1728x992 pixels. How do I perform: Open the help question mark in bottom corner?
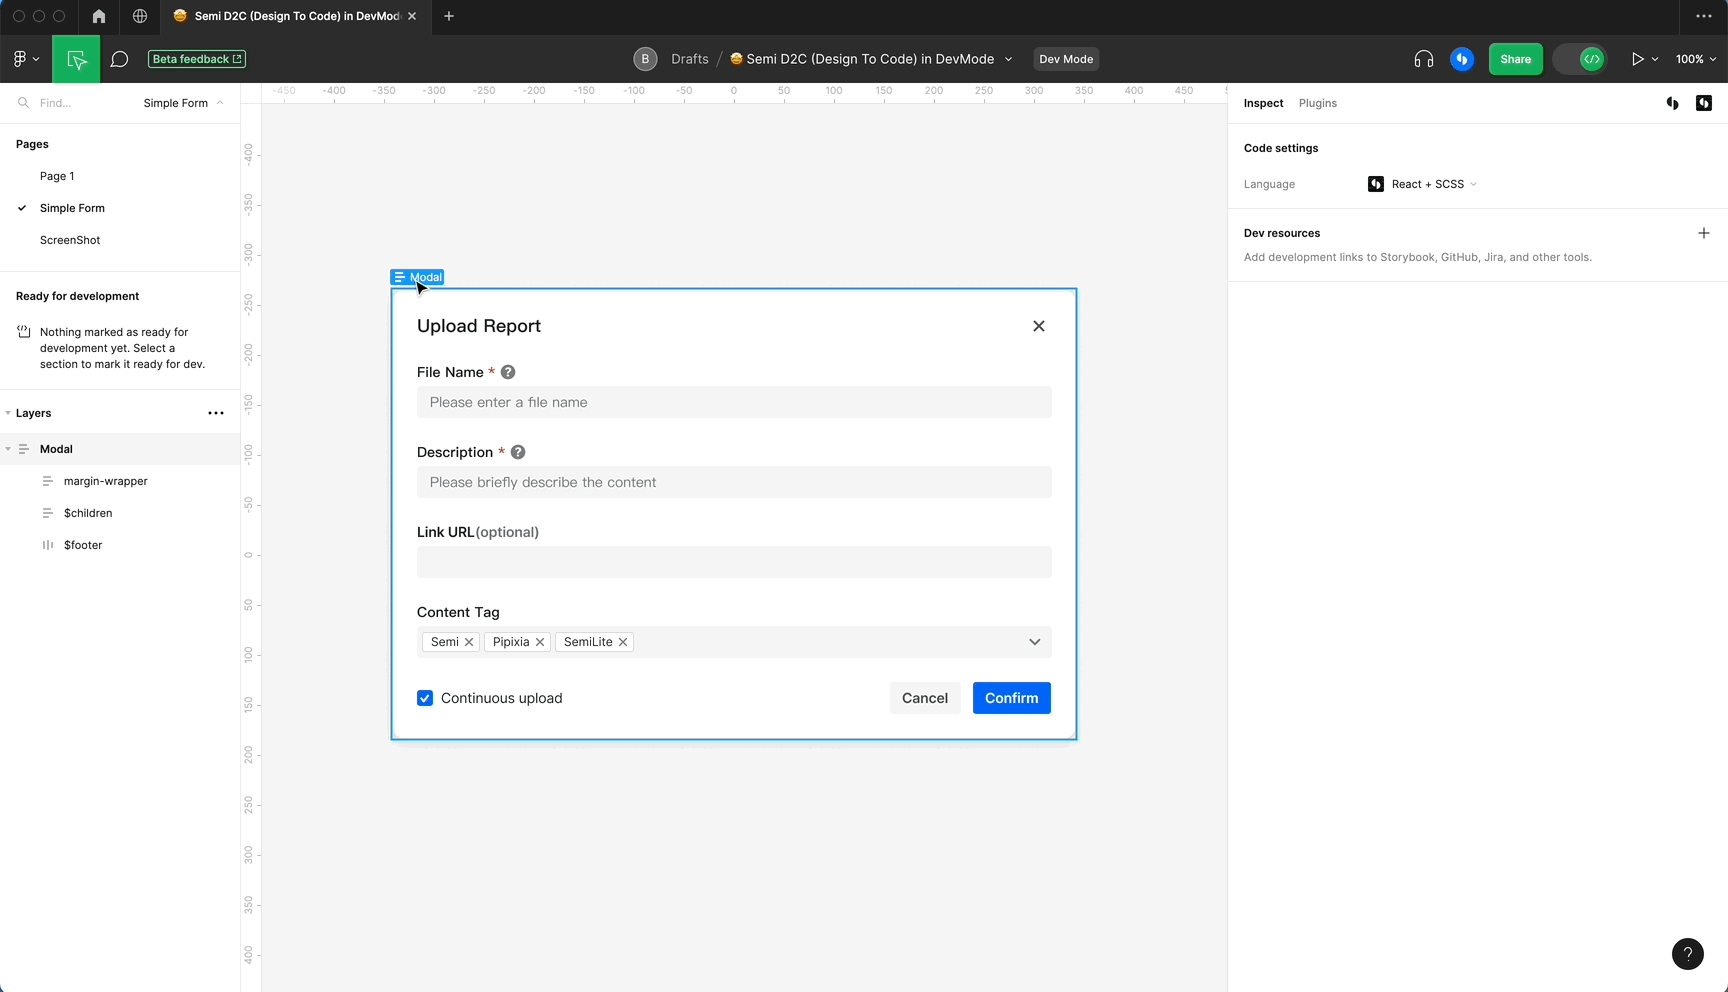(x=1688, y=954)
